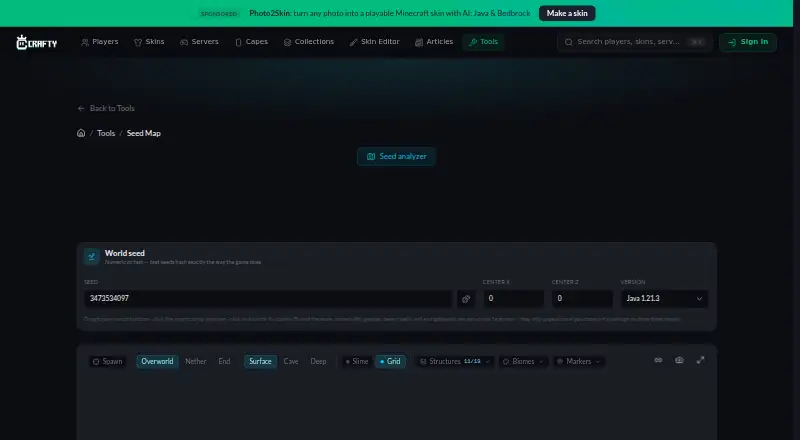Image resolution: width=800 pixels, height=440 pixels.
Task: Select the Overworld dimension tab
Action: pyautogui.click(x=157, y=361)
